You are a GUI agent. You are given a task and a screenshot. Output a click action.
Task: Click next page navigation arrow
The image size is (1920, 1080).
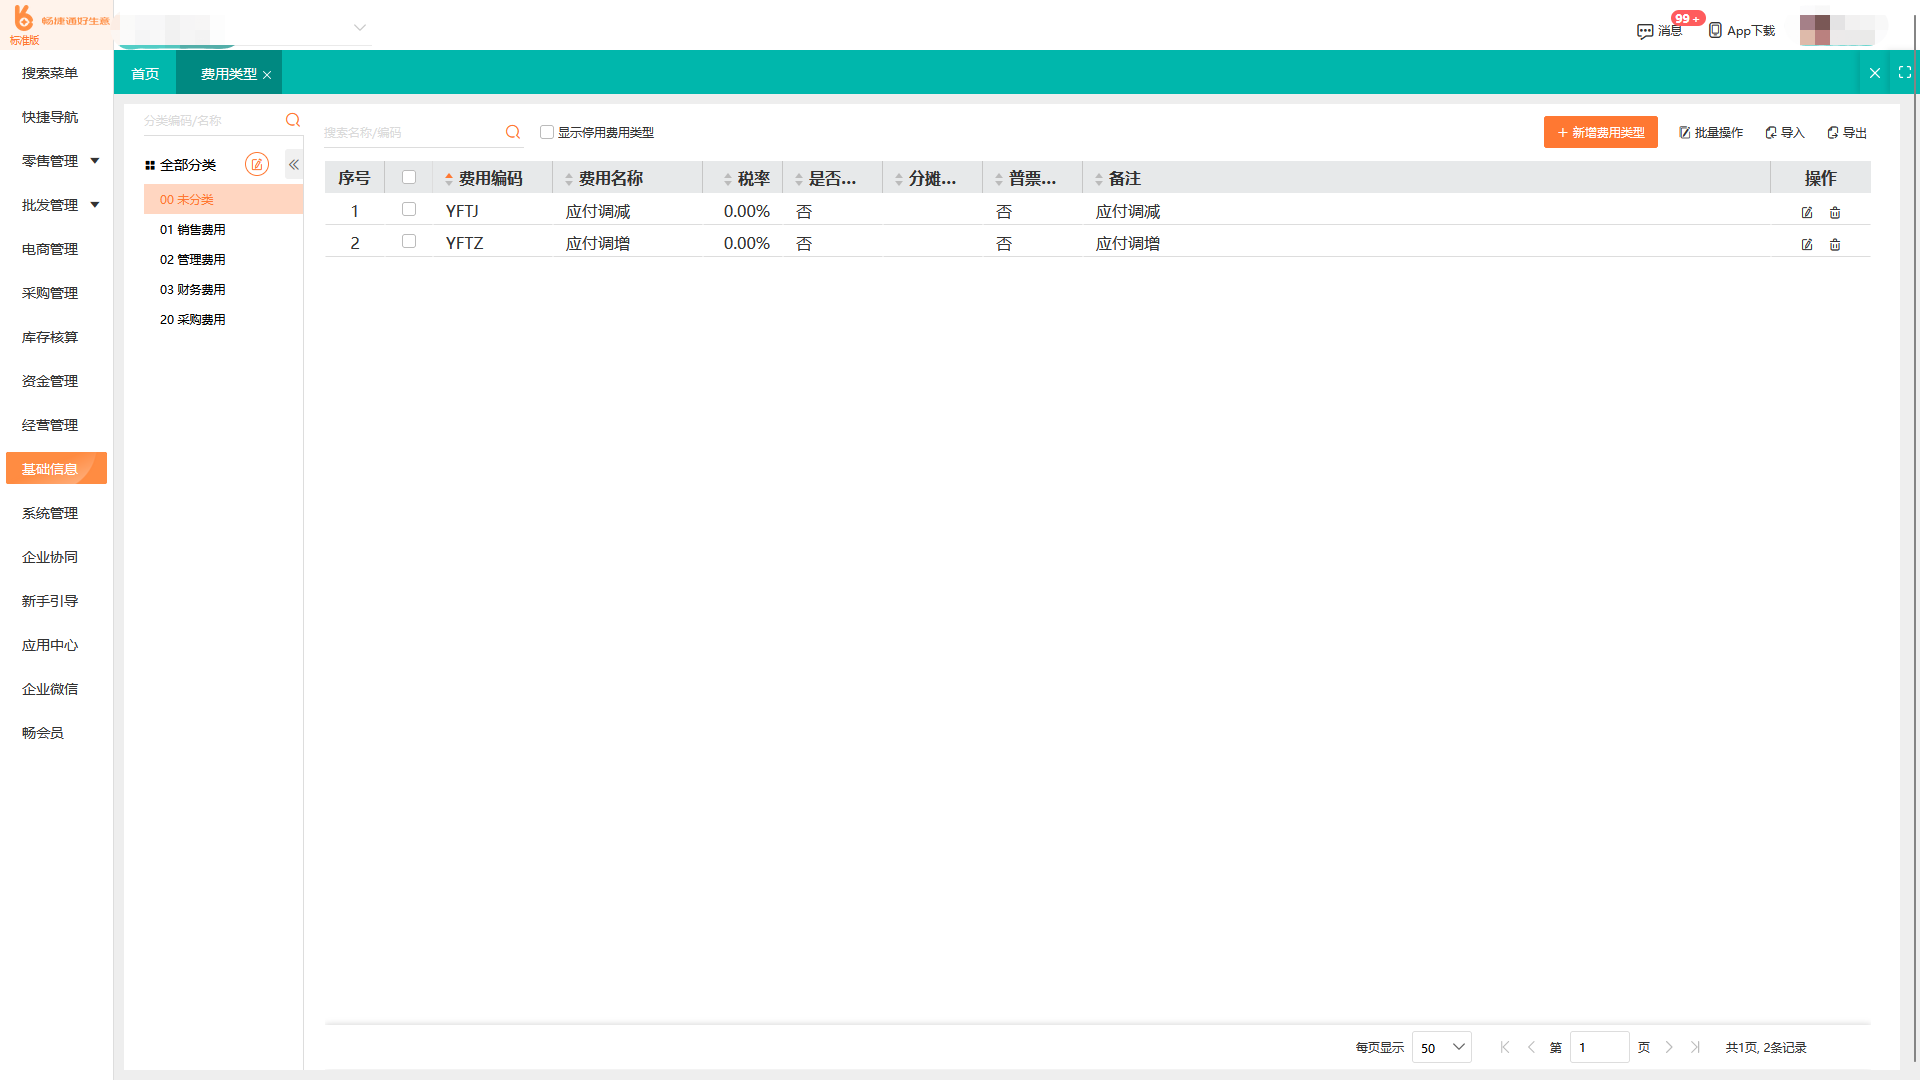click(x=1669, y=1047)
